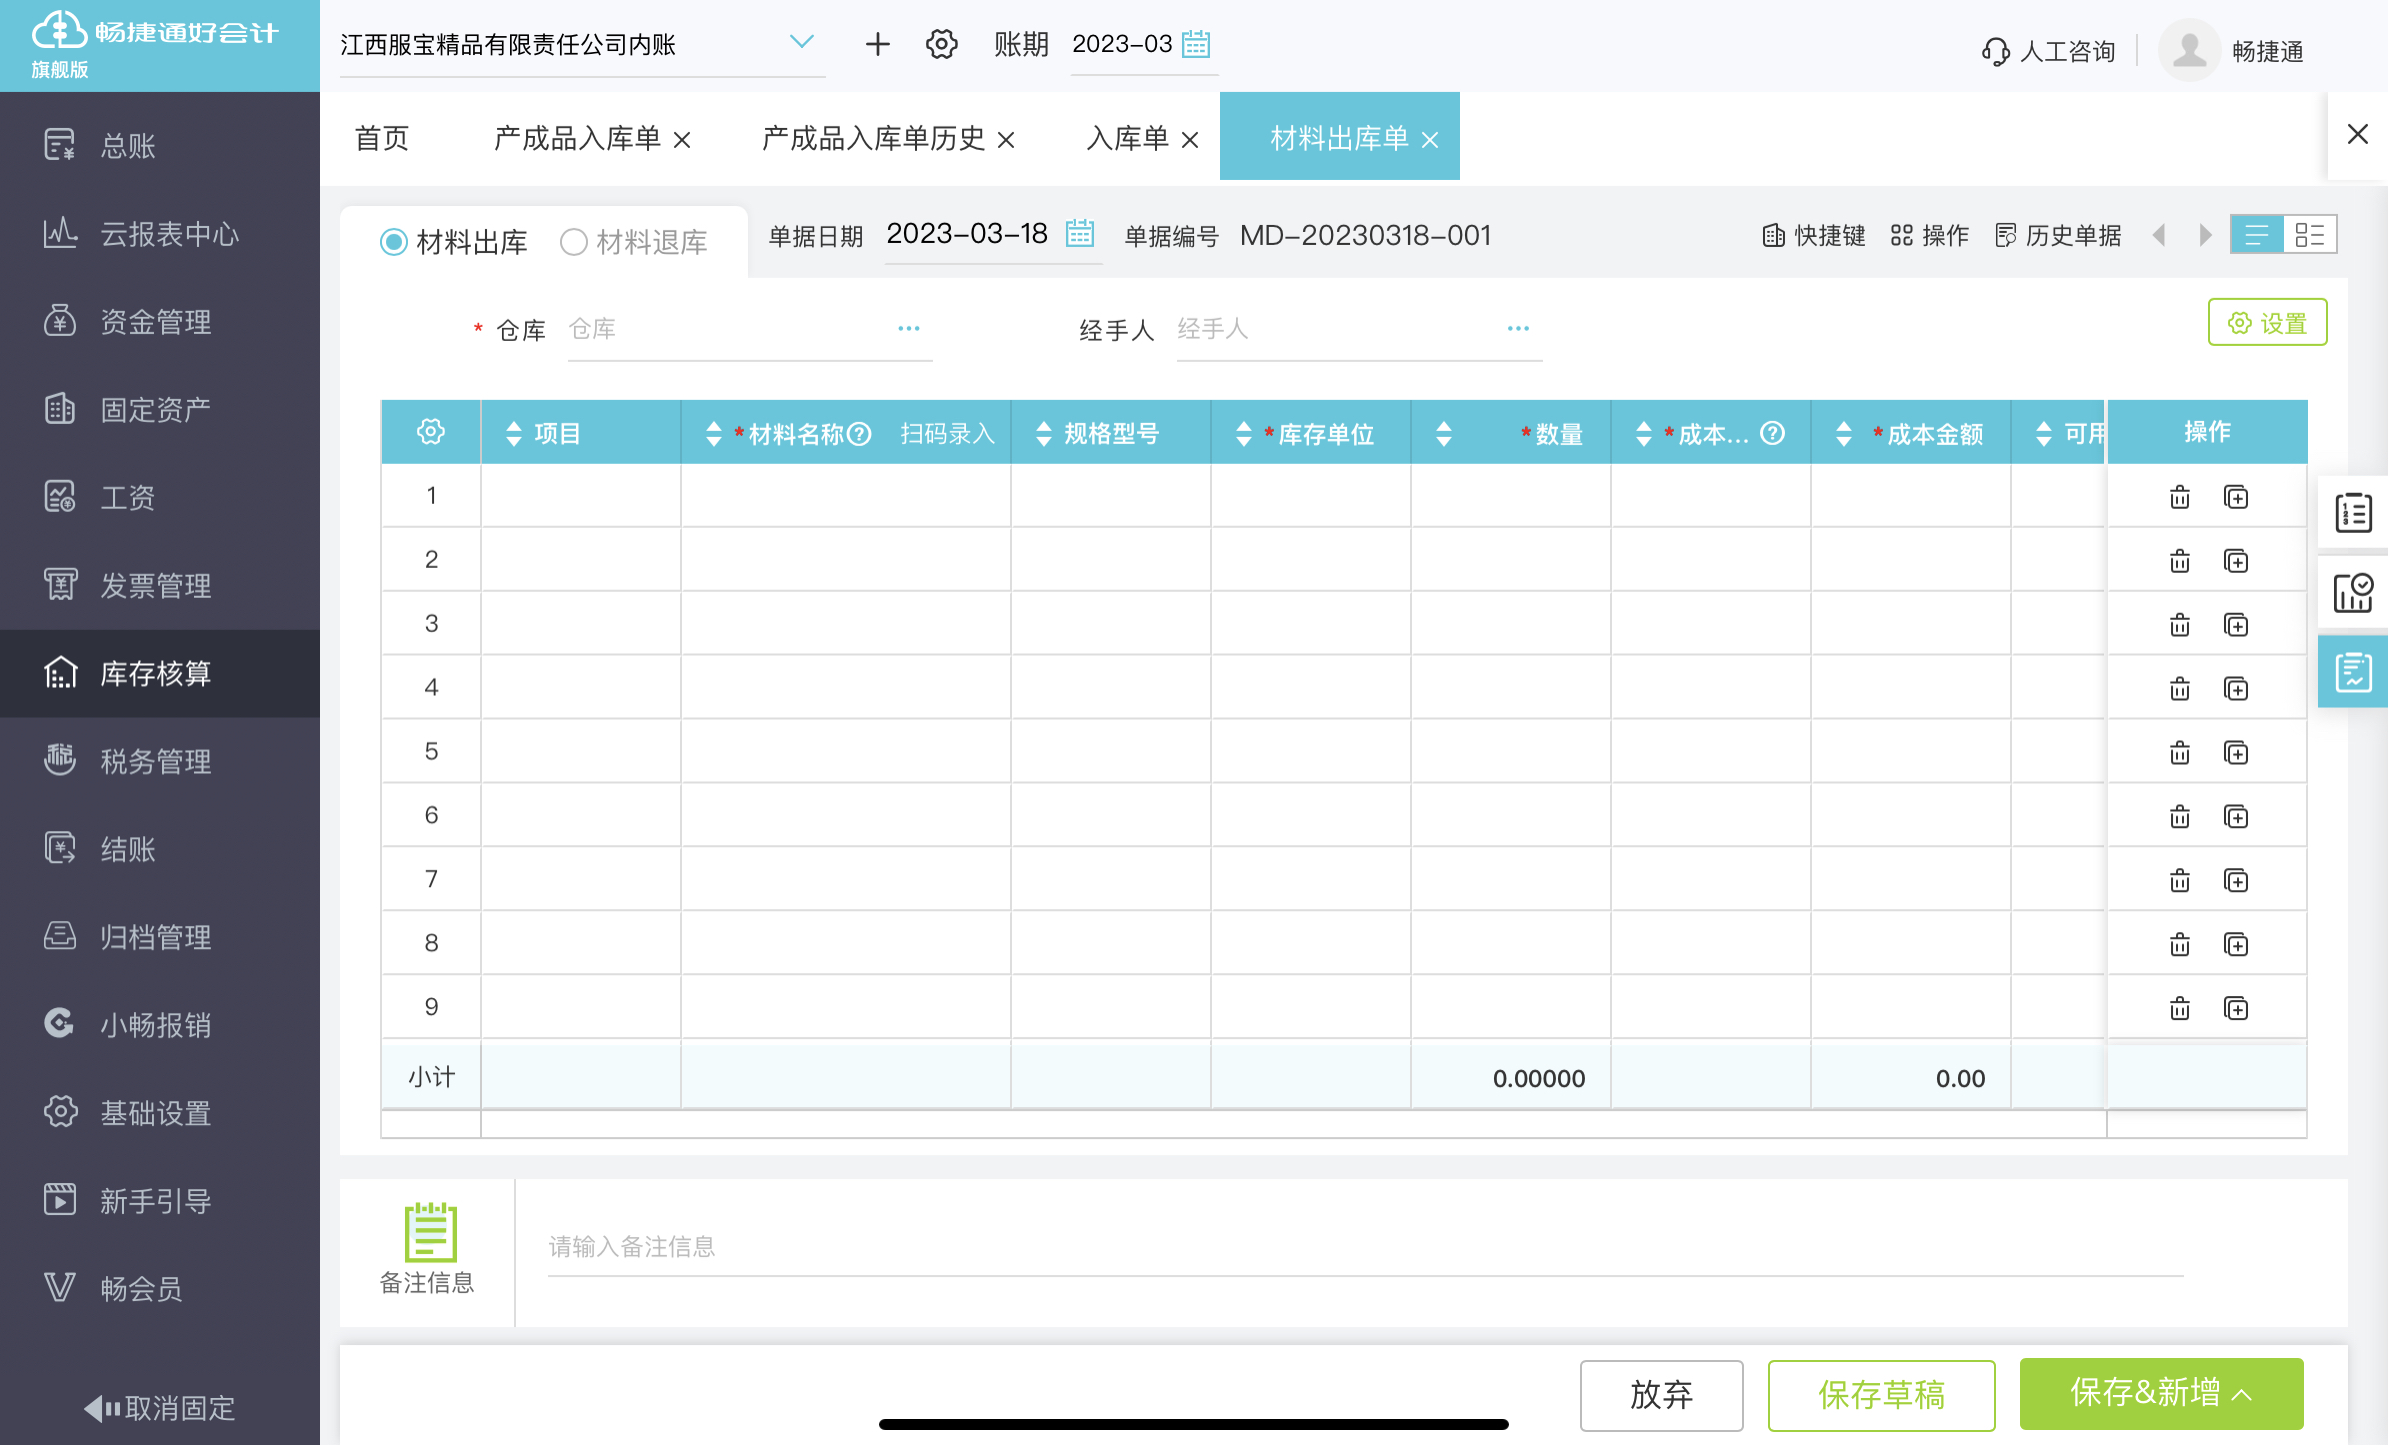
Task: Switch to the 入库单 tab
Action: pos(1127,140)
